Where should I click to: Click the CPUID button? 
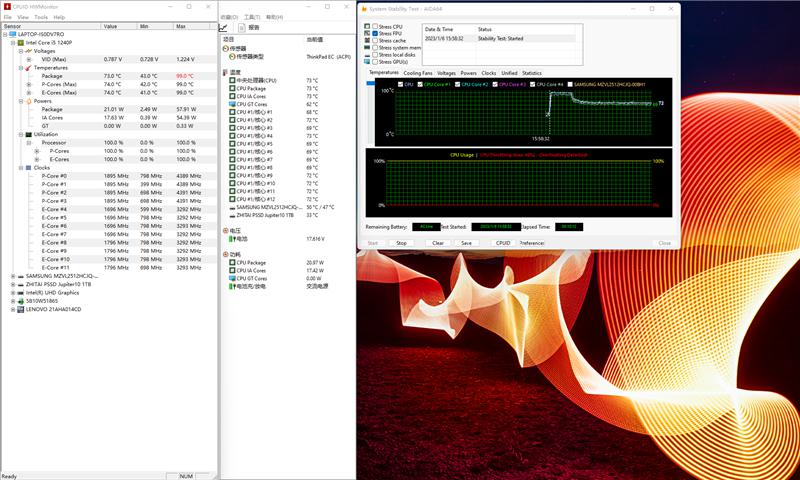coord(503,242)
